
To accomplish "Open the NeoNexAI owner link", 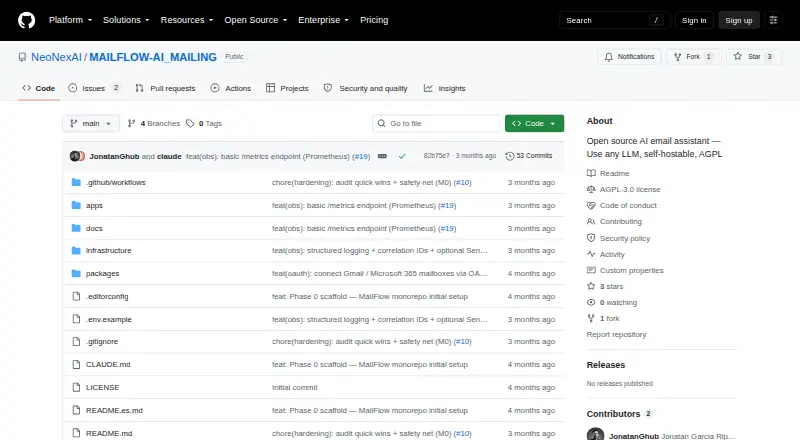I will coord(56,57).
